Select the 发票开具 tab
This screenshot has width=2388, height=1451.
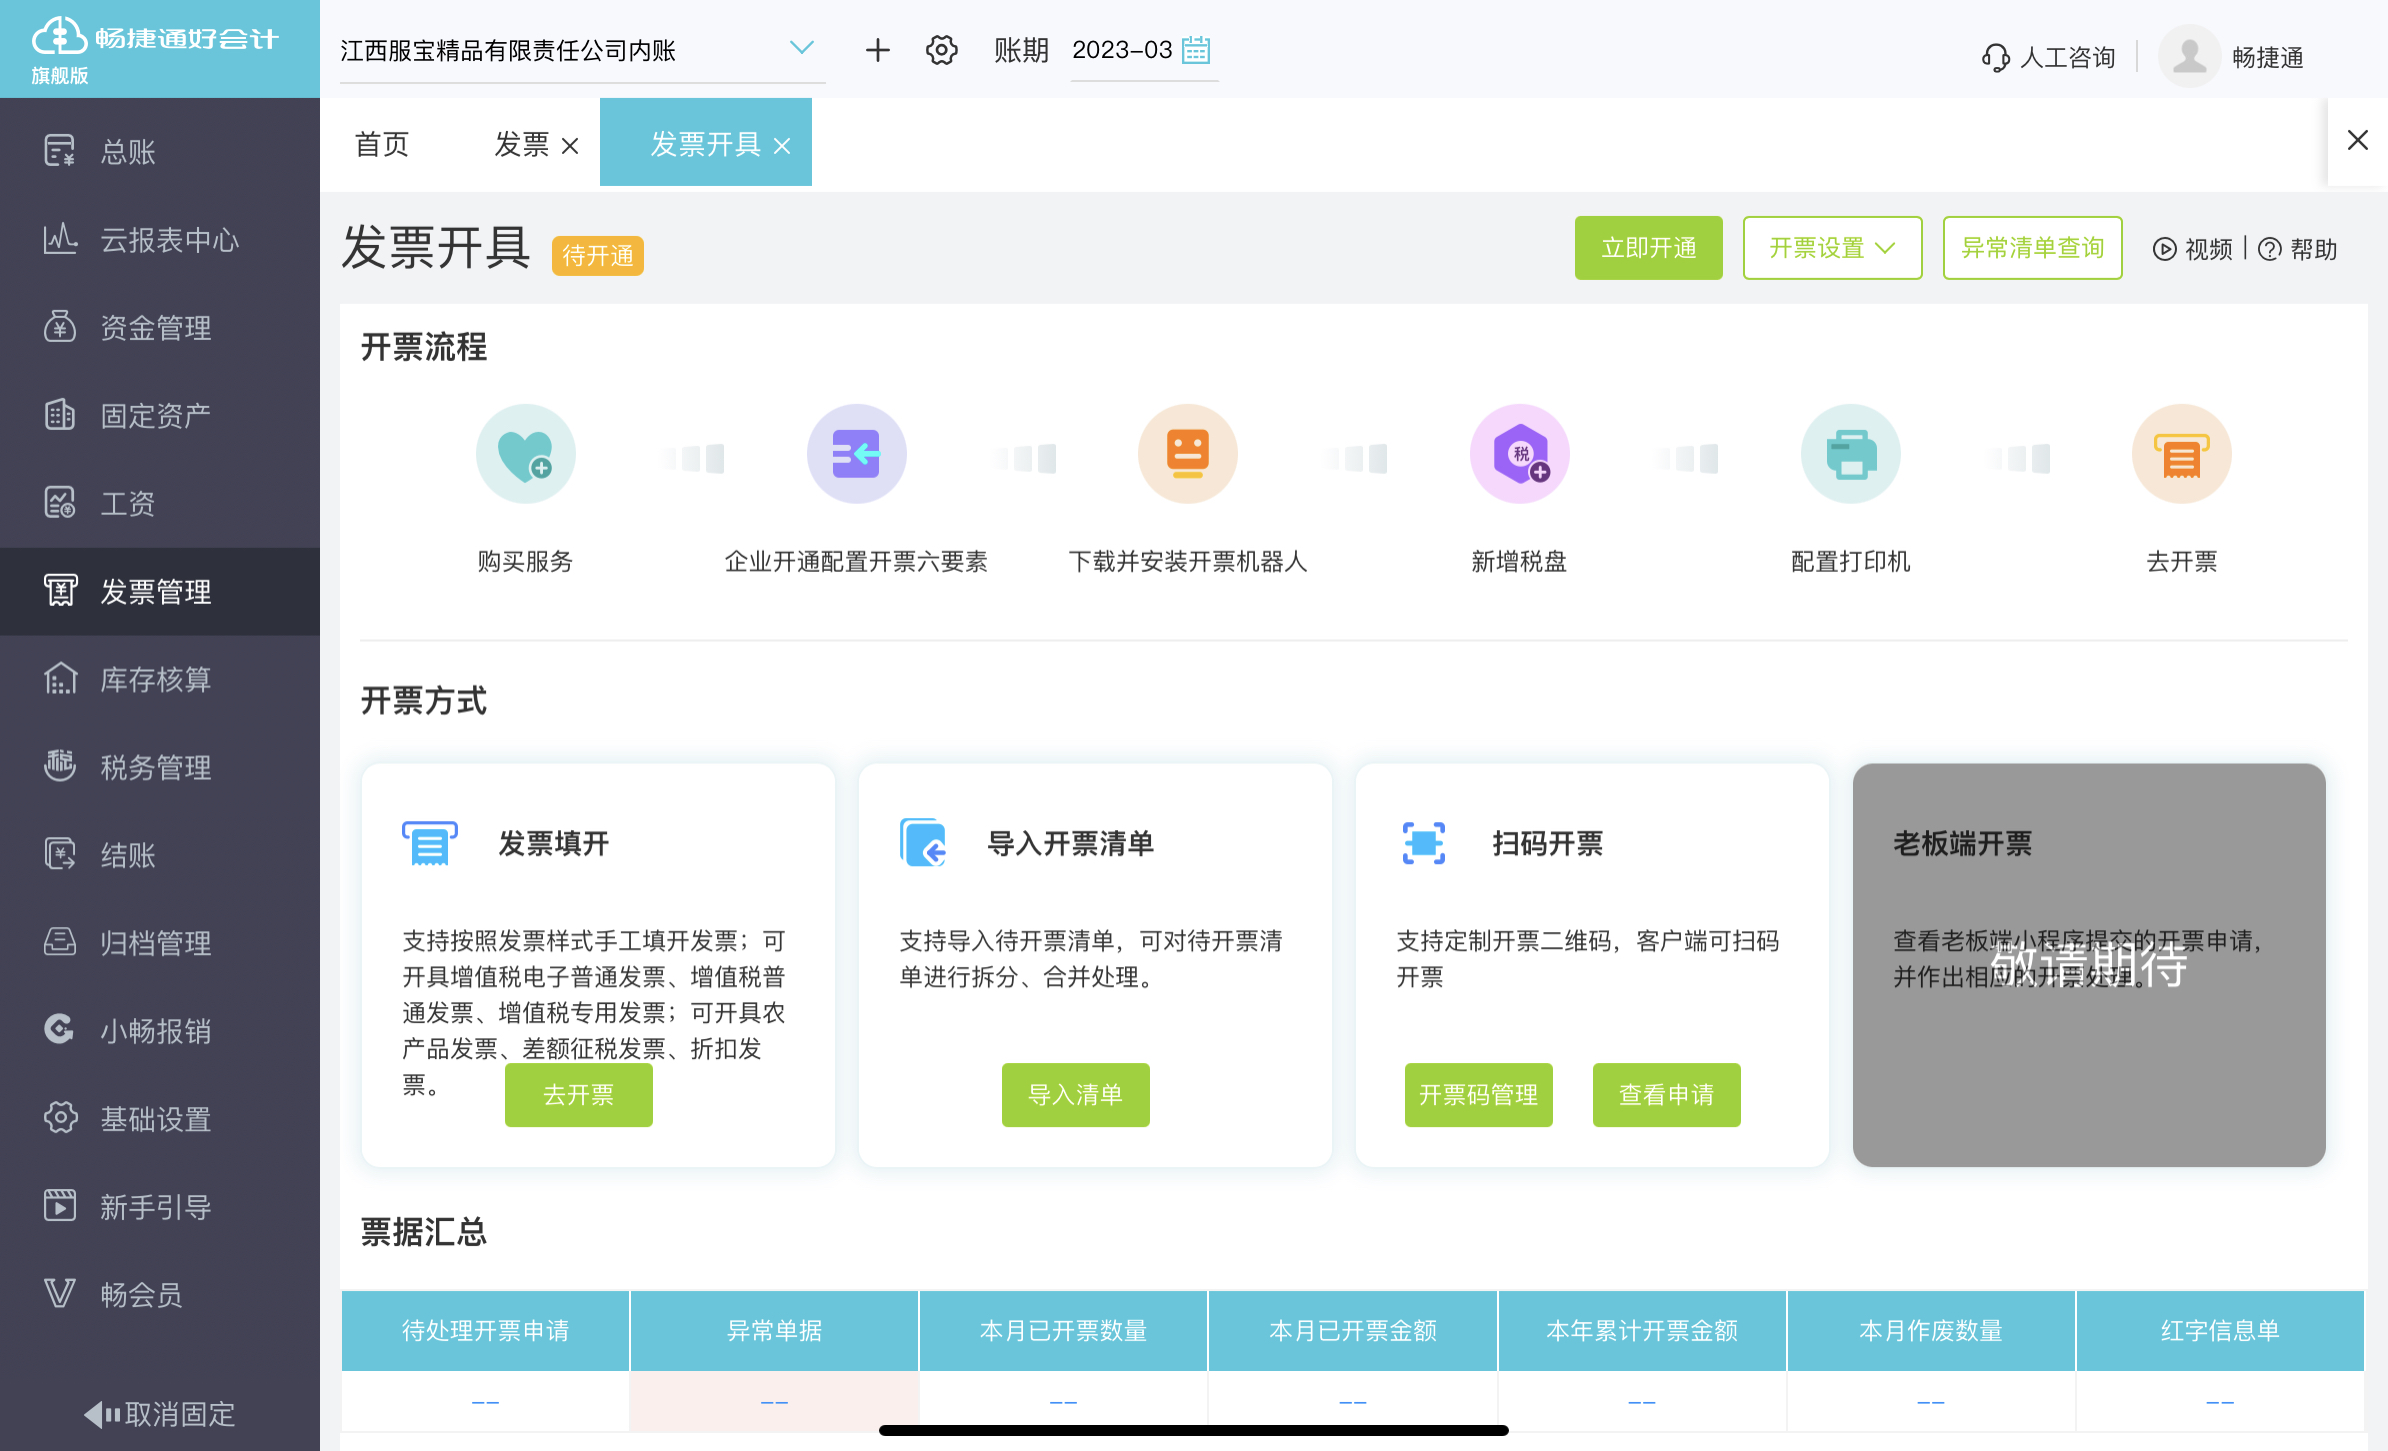click(704, 143)
